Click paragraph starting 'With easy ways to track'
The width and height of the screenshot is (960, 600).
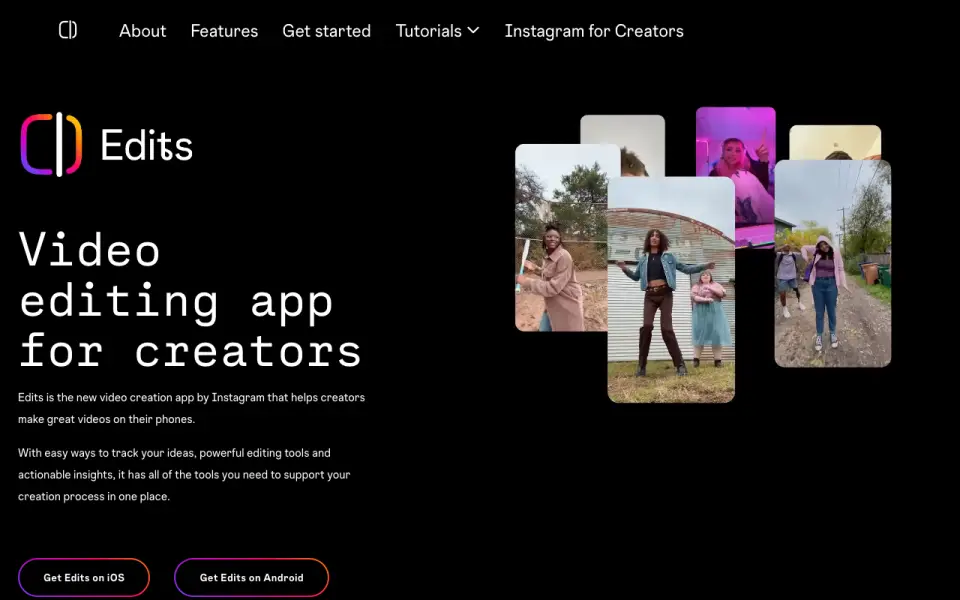[184, 474]
